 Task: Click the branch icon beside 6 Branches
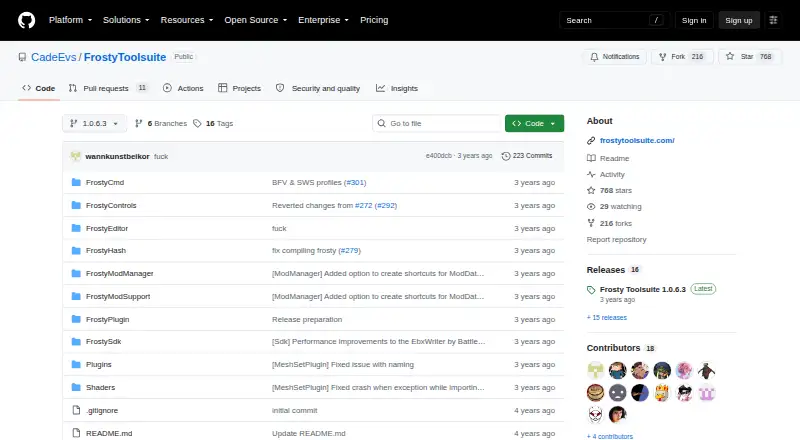pyautogui.click(x=138, y=124)
